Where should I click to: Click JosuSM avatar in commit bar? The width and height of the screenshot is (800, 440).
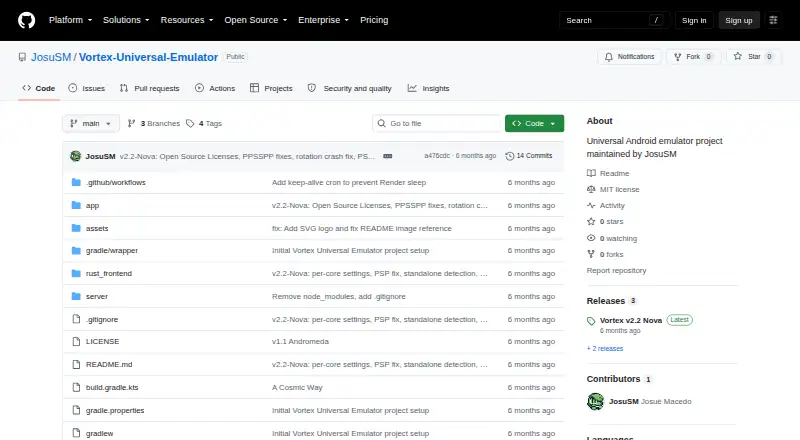point(76,156)
